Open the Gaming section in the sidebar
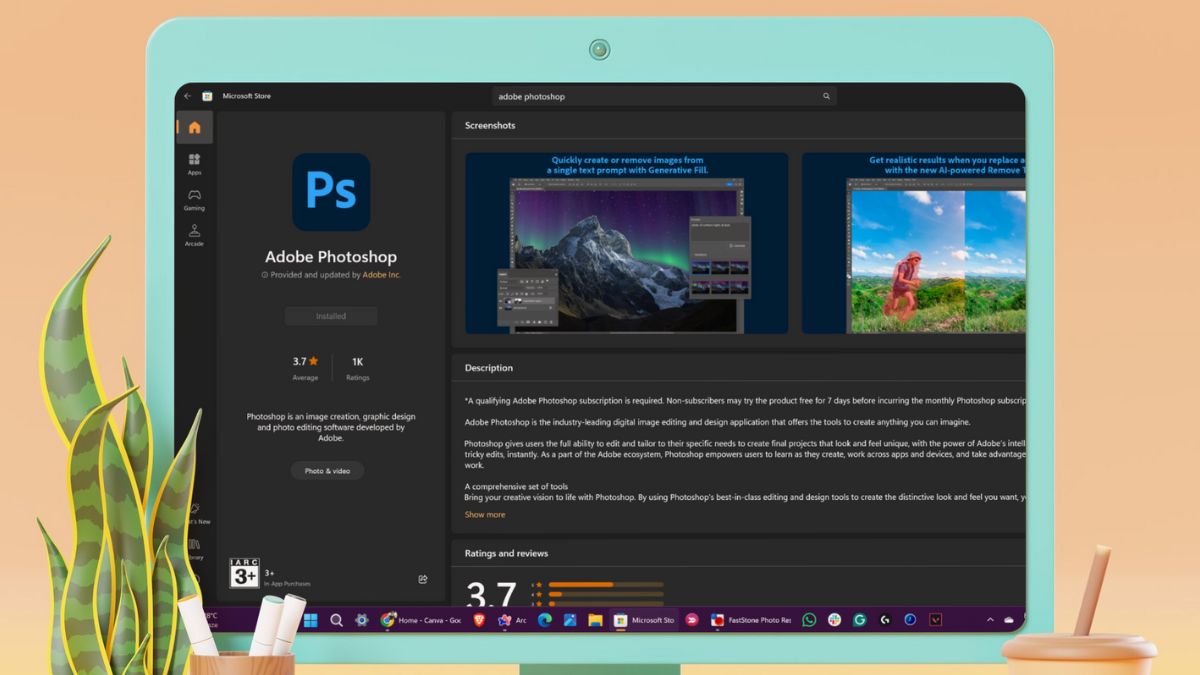Screen dimensions: 1200x675 pos(194,200)
